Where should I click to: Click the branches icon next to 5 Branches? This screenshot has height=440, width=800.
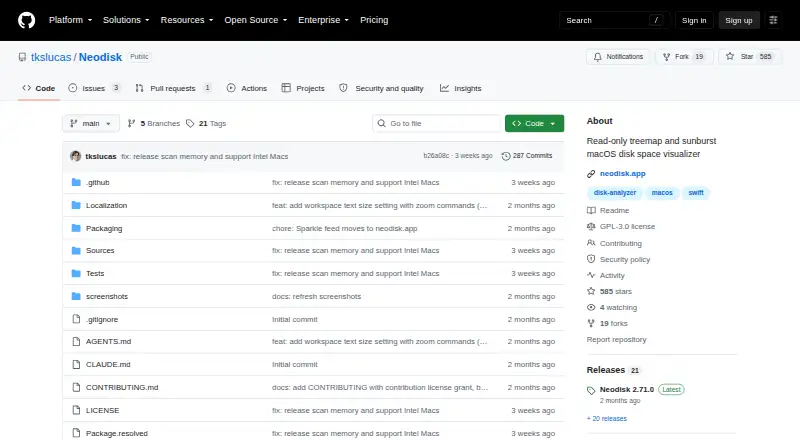(x=131, y=124)
